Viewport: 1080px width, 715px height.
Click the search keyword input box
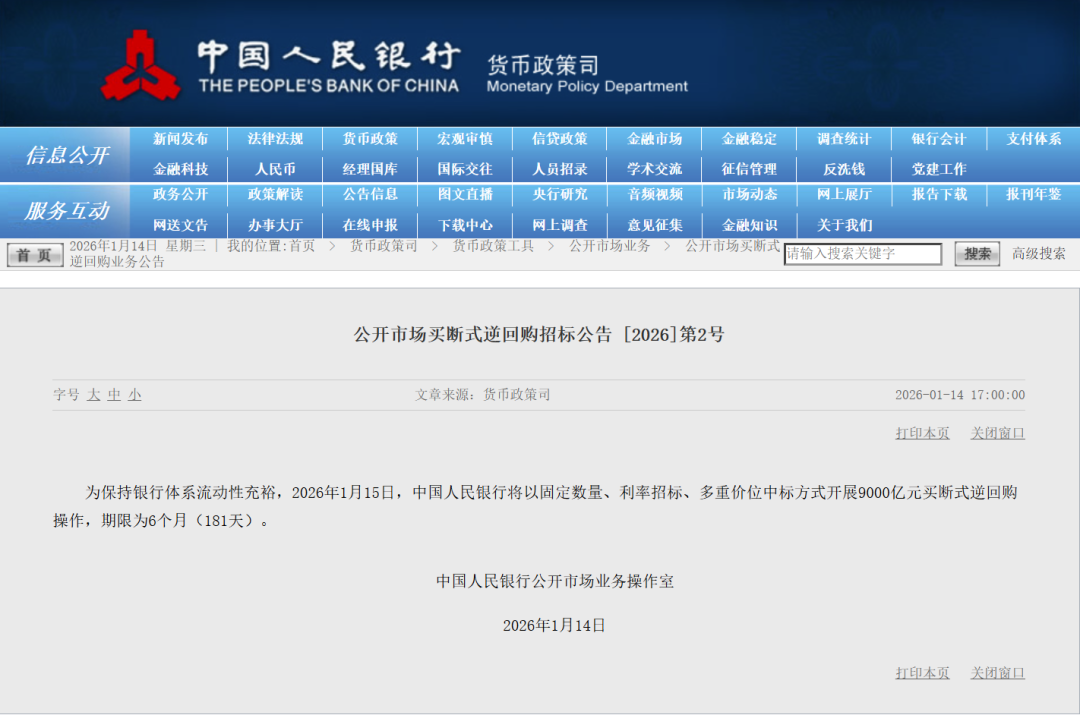(x=862, y=254)
